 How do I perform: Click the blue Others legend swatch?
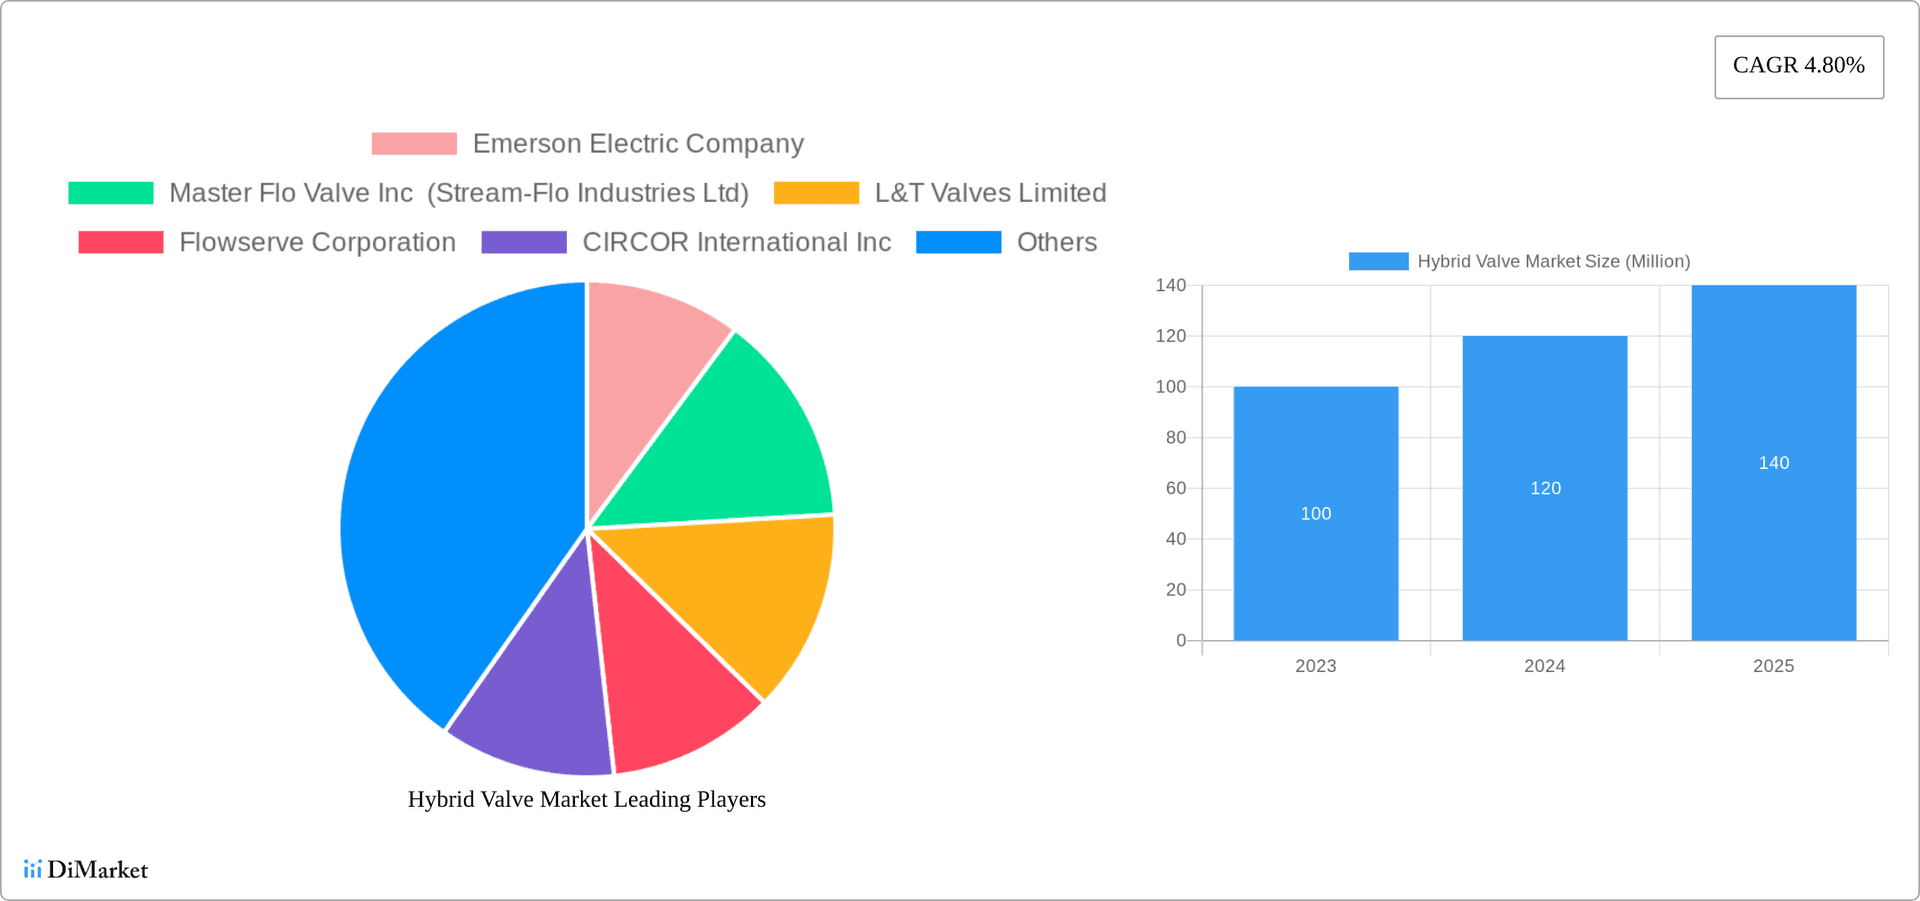pyautogui.click(x=959, y=241)
